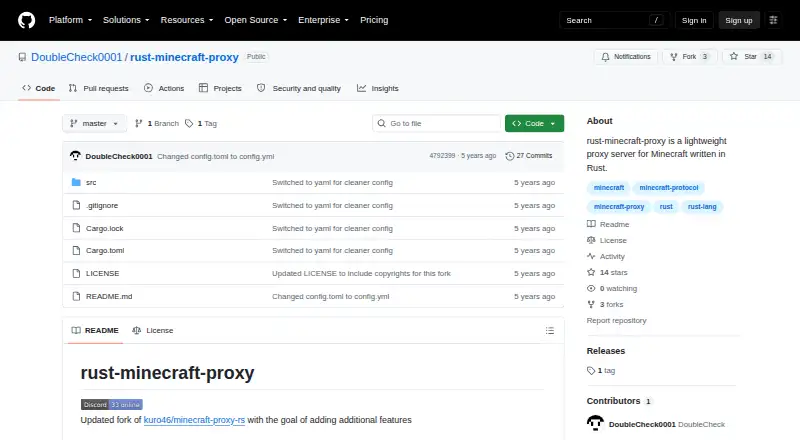Expand the Solutions menu
This screenshot has width=800, height=440.
(126, 20)
